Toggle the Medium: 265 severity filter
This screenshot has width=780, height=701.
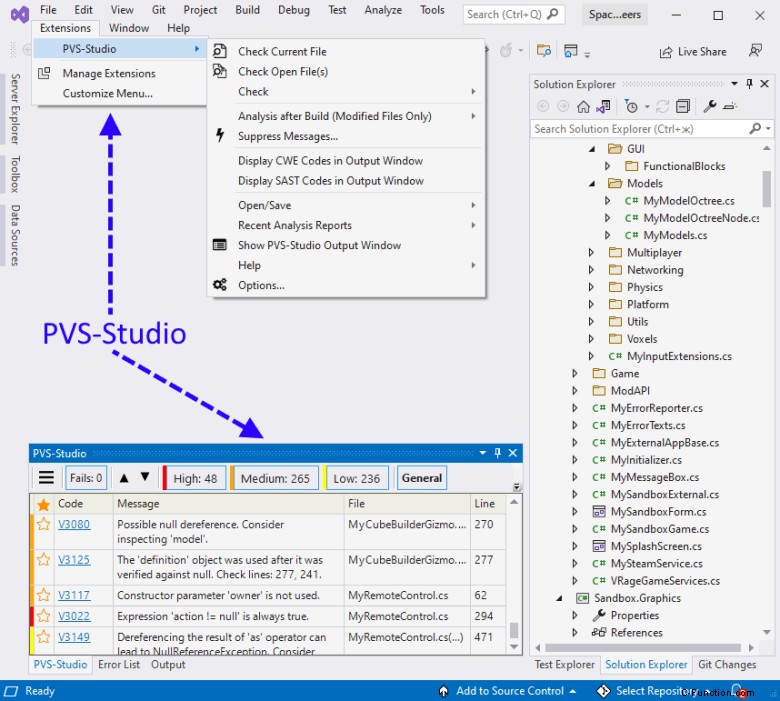(x=274, y=478)
